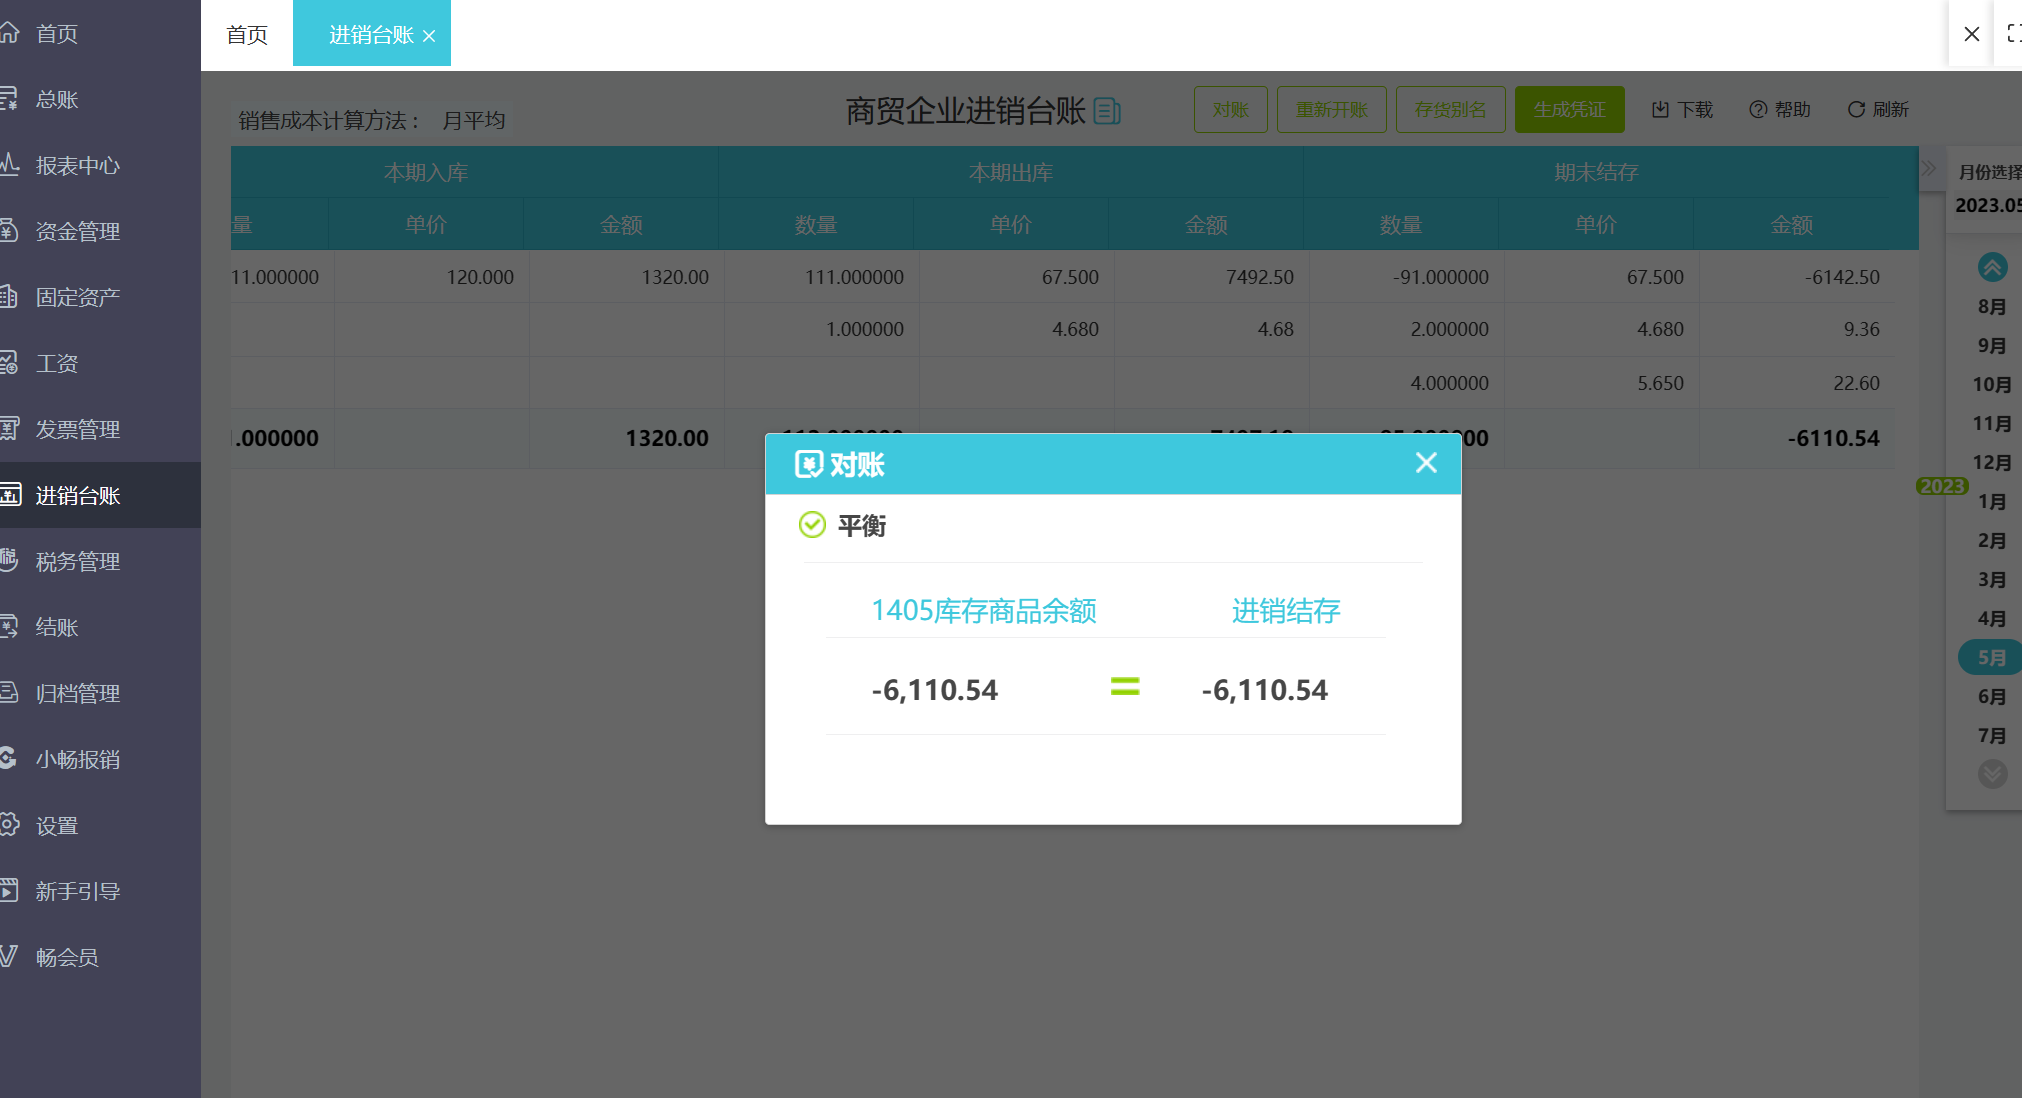Click the 1405库存商品余额 link
Image resolution: width=2022 pixels, height=1098 pixels.
(983, 610)
